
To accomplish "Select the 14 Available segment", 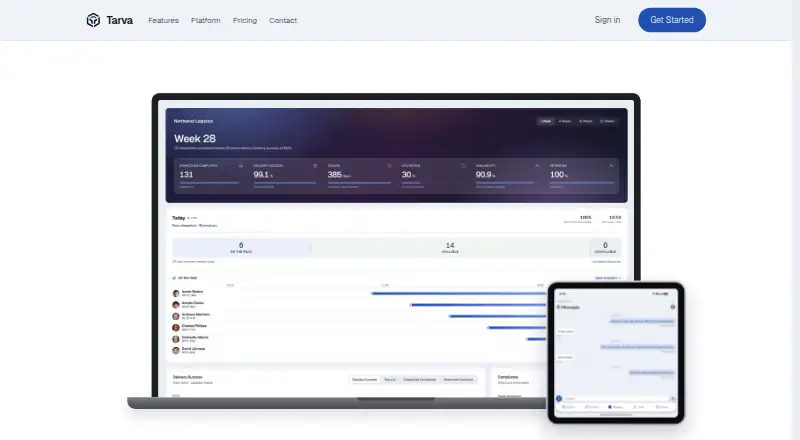I will 450,248.
